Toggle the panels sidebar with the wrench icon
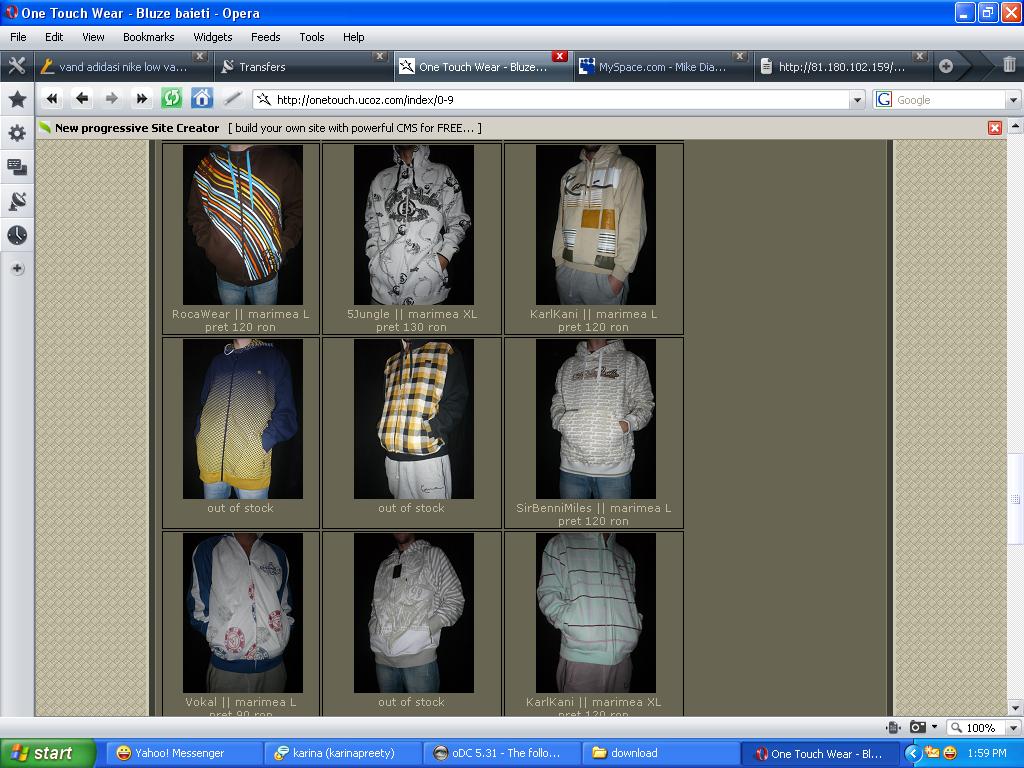The height and width of the screenshot is (768, 1024). (17, 66)
